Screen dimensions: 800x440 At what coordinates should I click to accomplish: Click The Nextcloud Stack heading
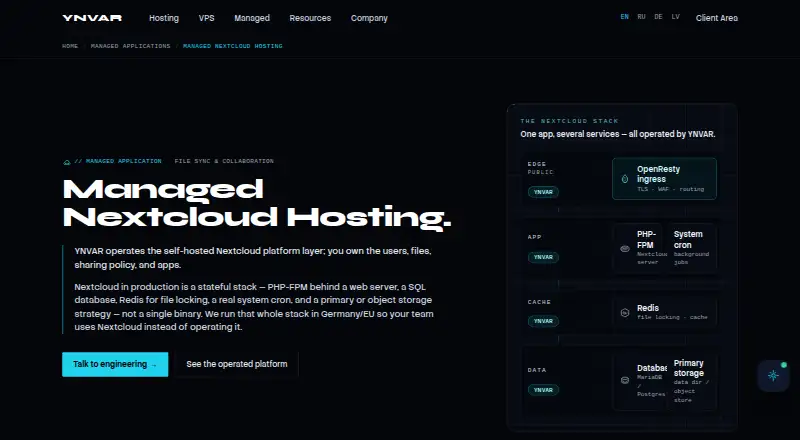[569, 121]
